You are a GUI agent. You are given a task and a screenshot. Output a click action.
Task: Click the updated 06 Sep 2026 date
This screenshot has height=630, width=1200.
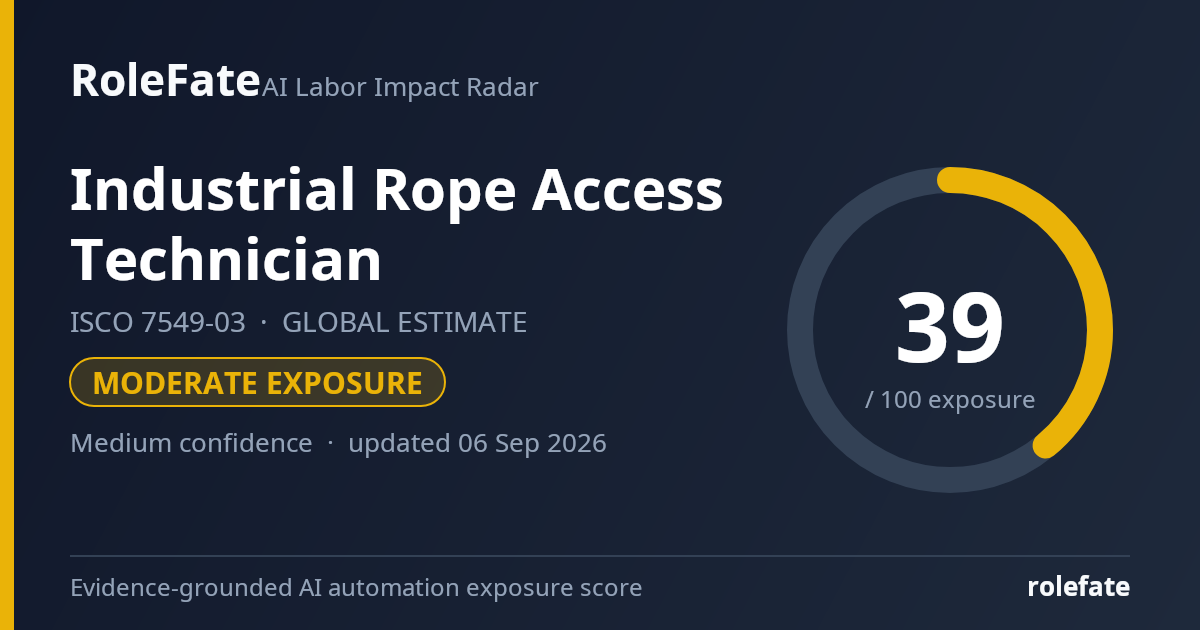click(x=477, y=443)
